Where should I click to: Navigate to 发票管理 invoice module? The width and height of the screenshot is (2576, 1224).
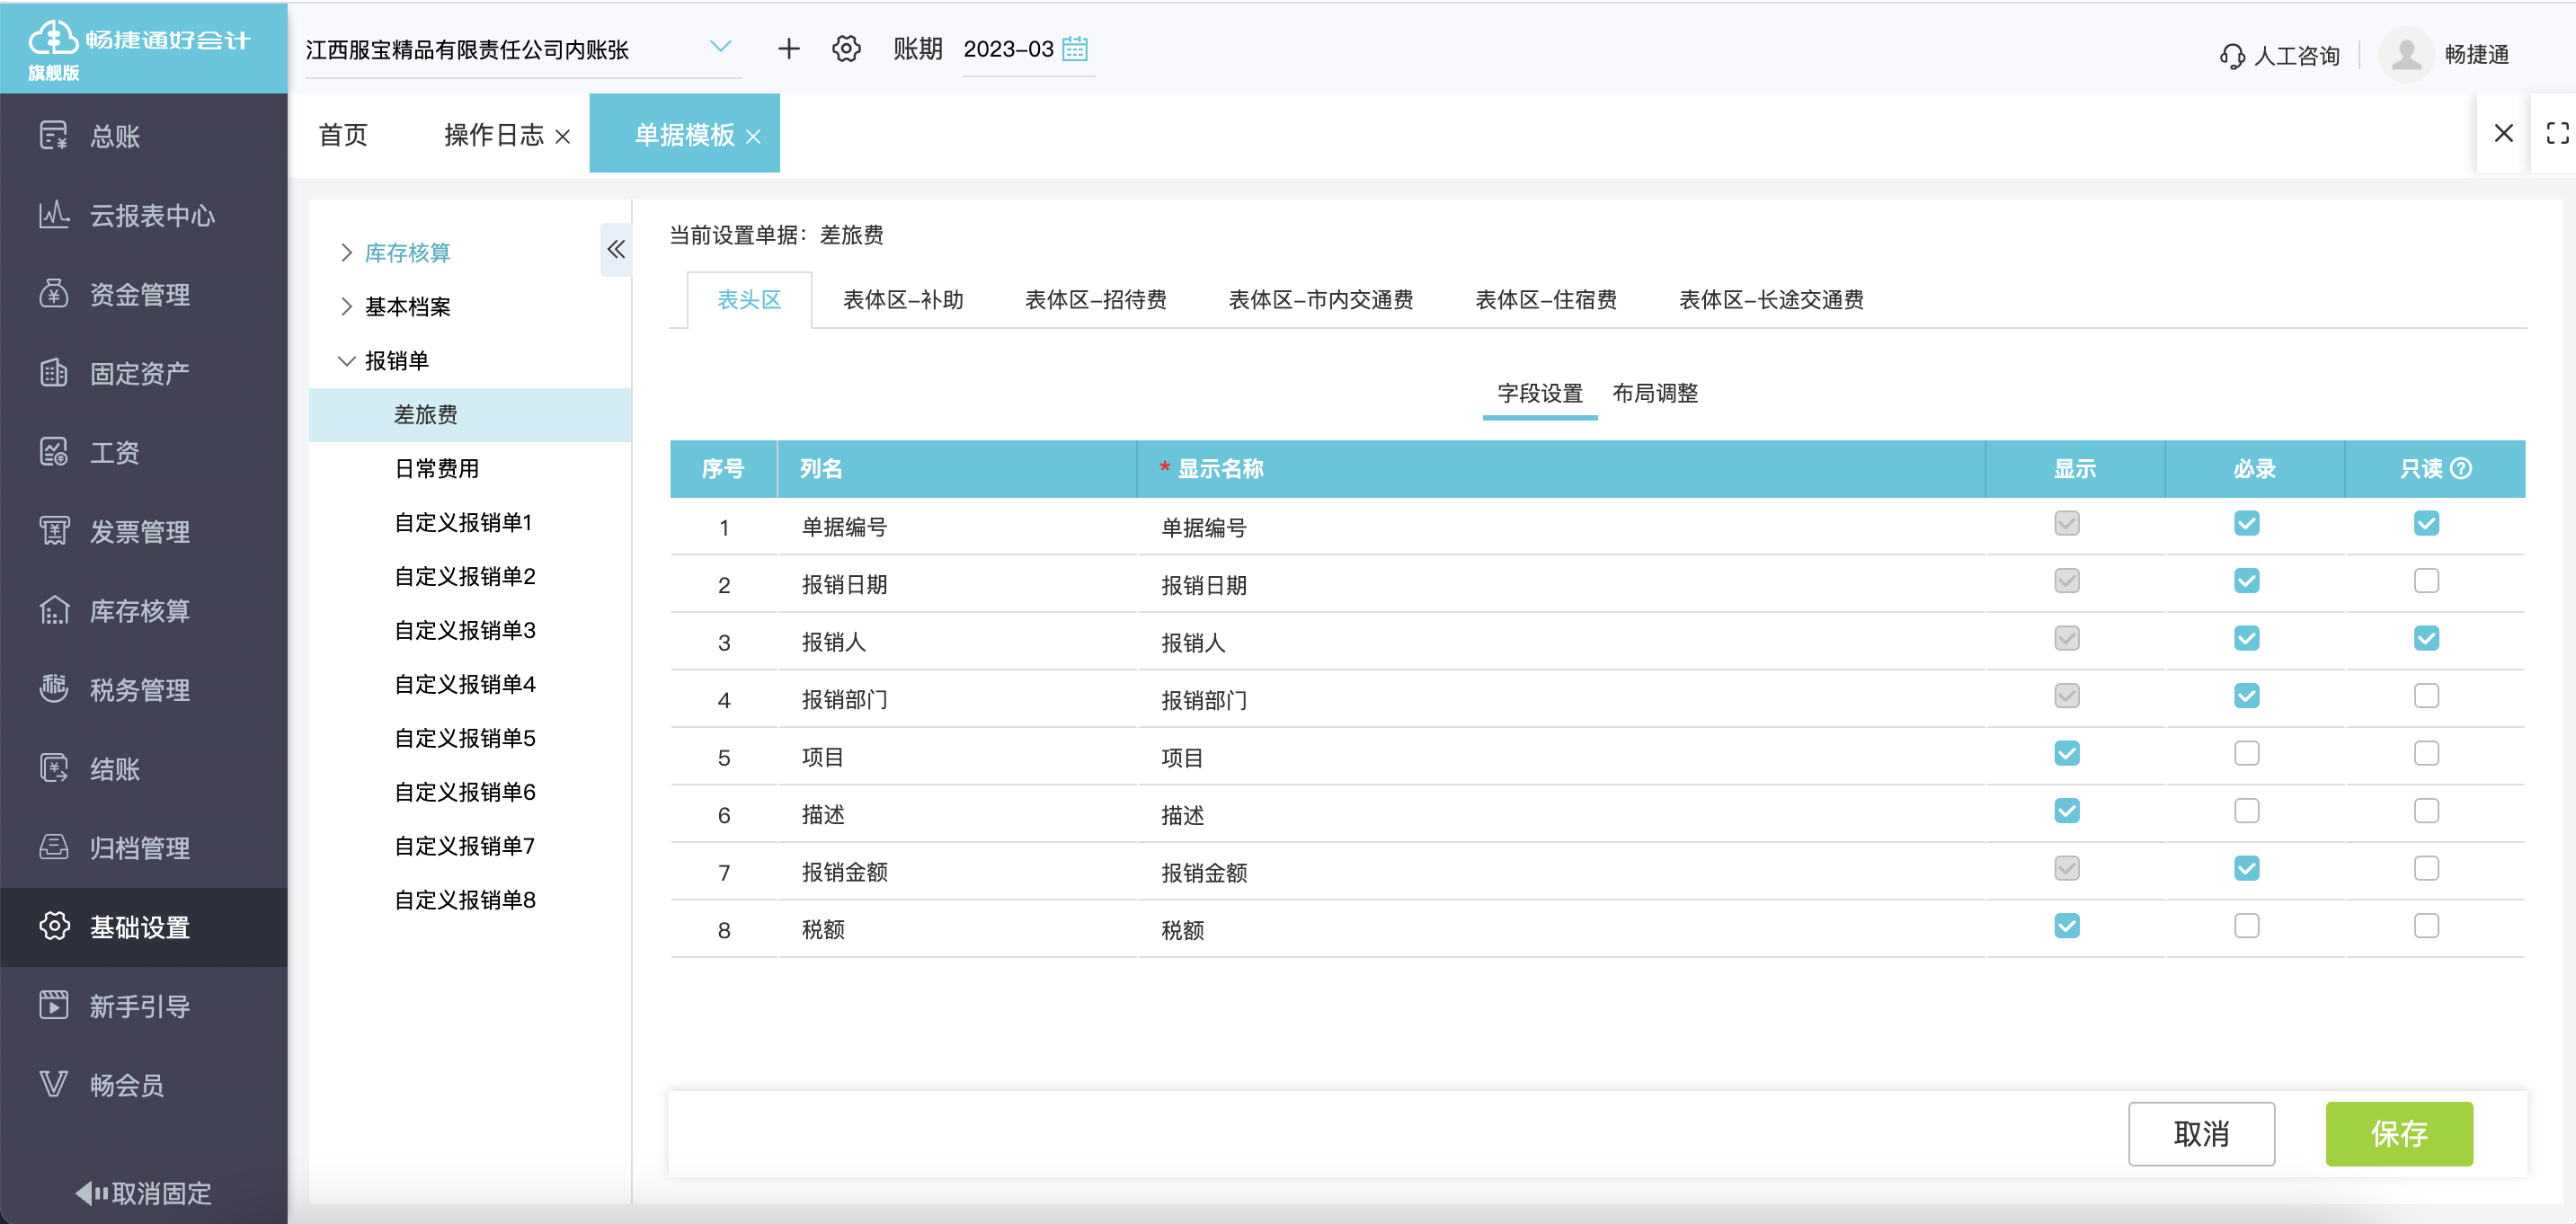139,531
